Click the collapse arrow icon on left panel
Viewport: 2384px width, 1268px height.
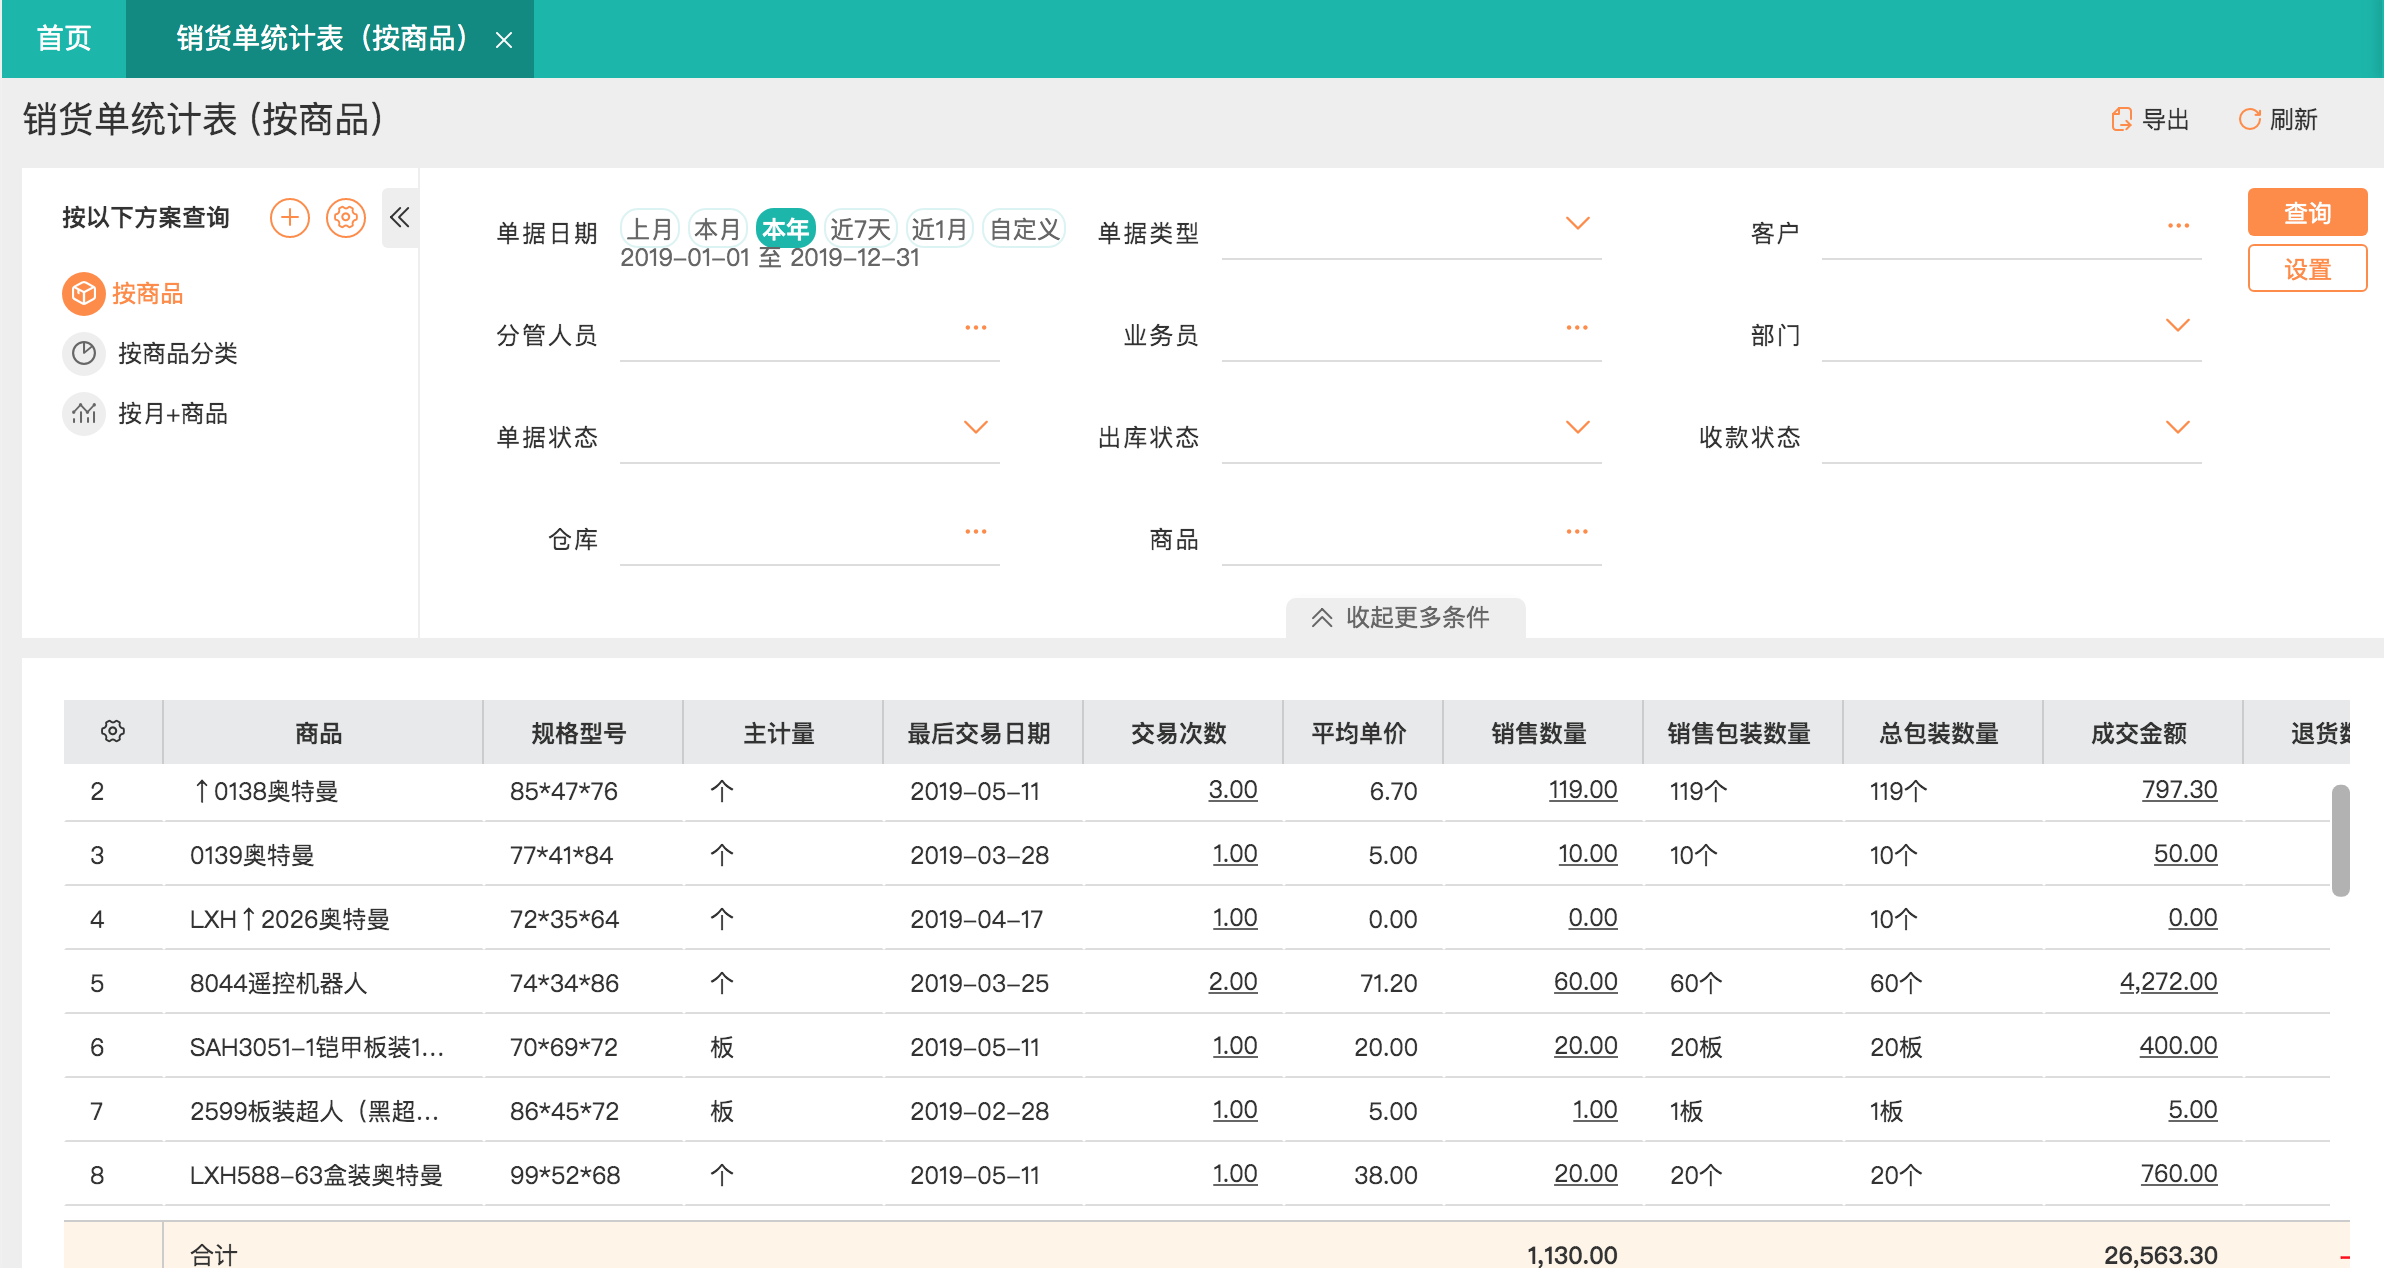[400, 219]
